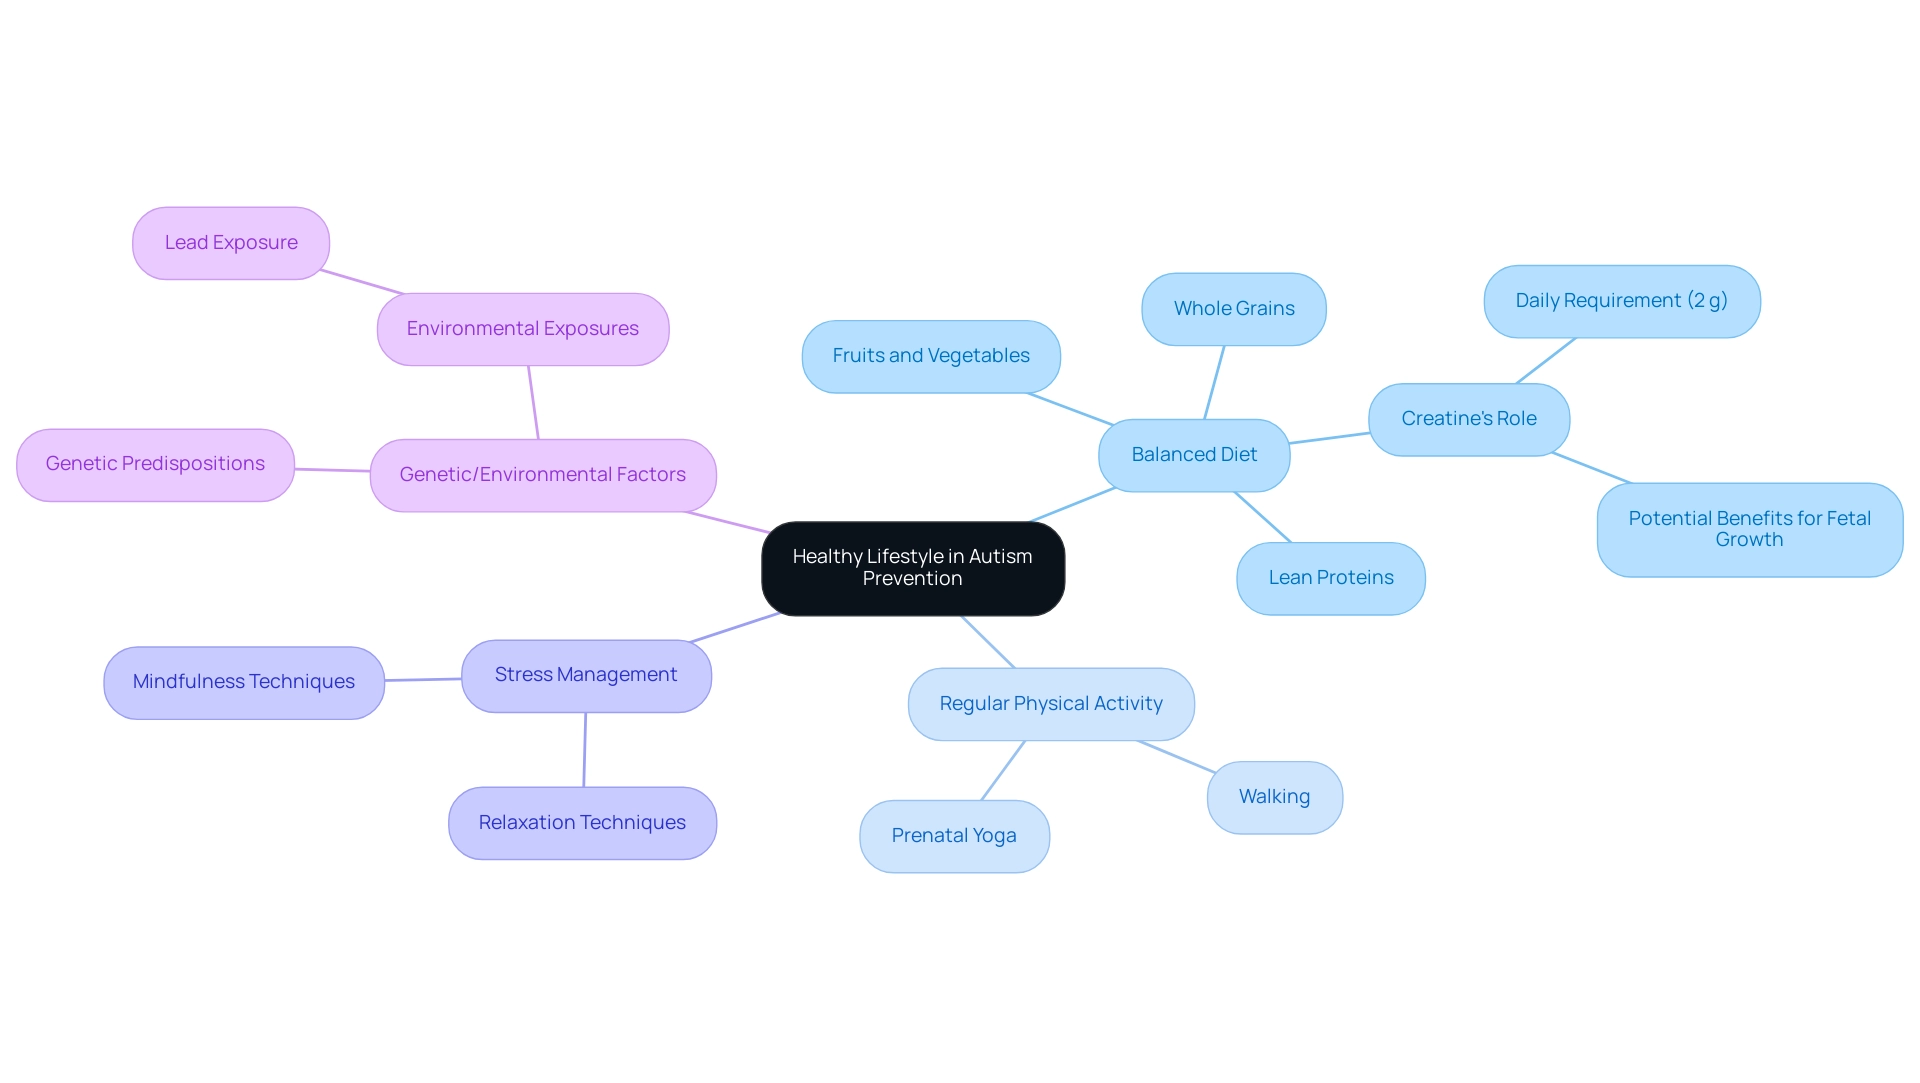Toggle visibility of 'Lead Exposure' node
The image size is (1920, 1083).
[231, 240]
